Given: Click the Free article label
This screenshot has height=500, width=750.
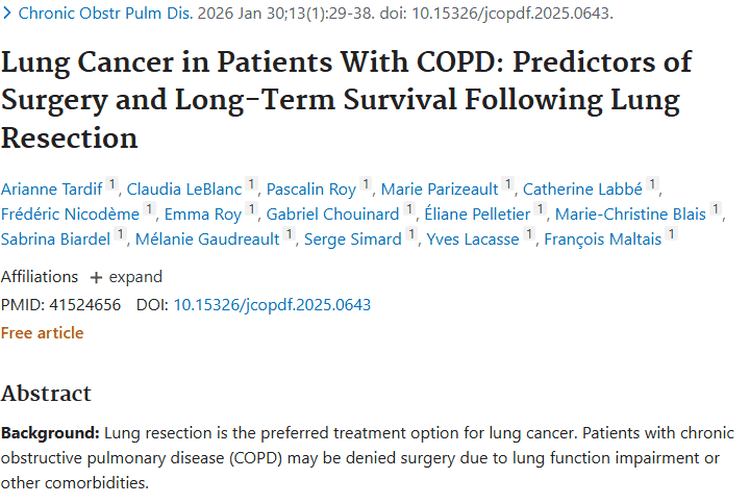Looking at the screenshot, I should coord(42,333).
